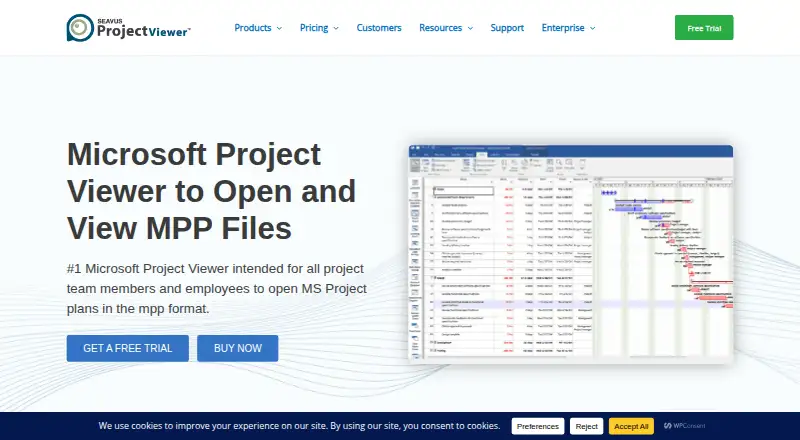Accept All cookies
800x440 pixels.
pos(631,426)
